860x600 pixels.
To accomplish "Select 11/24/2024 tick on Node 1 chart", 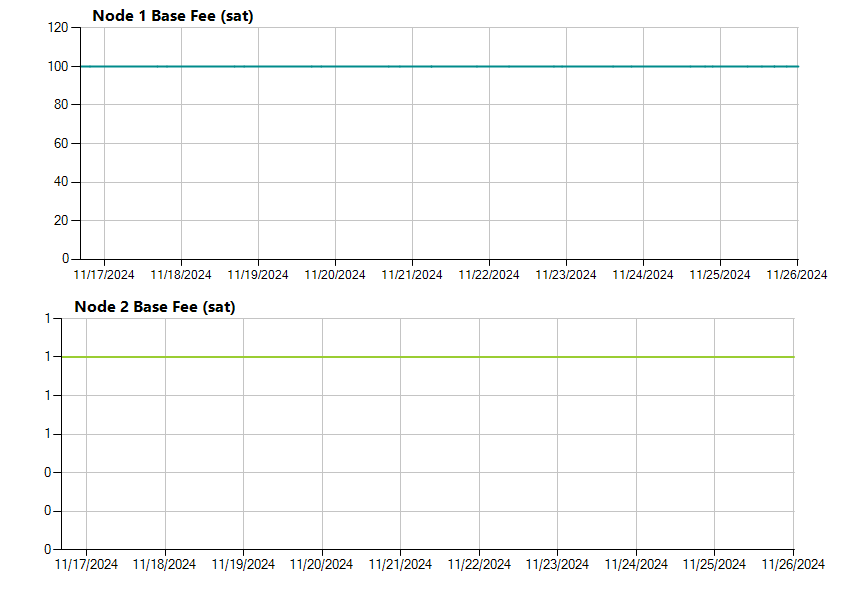I will (643, 274).
